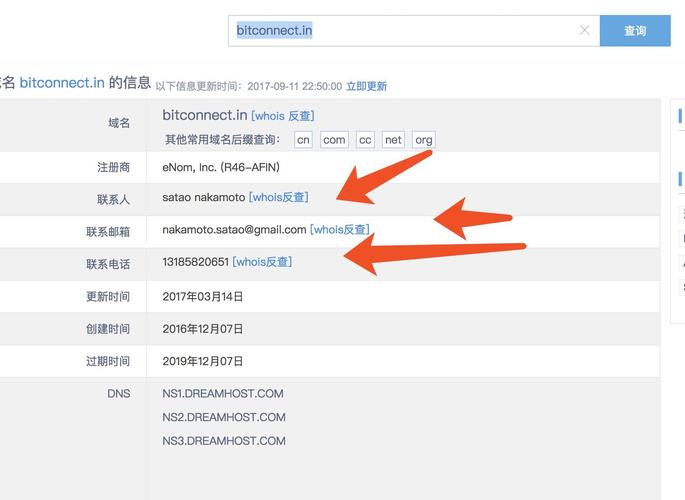Click the nakamoto.satao@gmail.com email text

coord(234,230)
